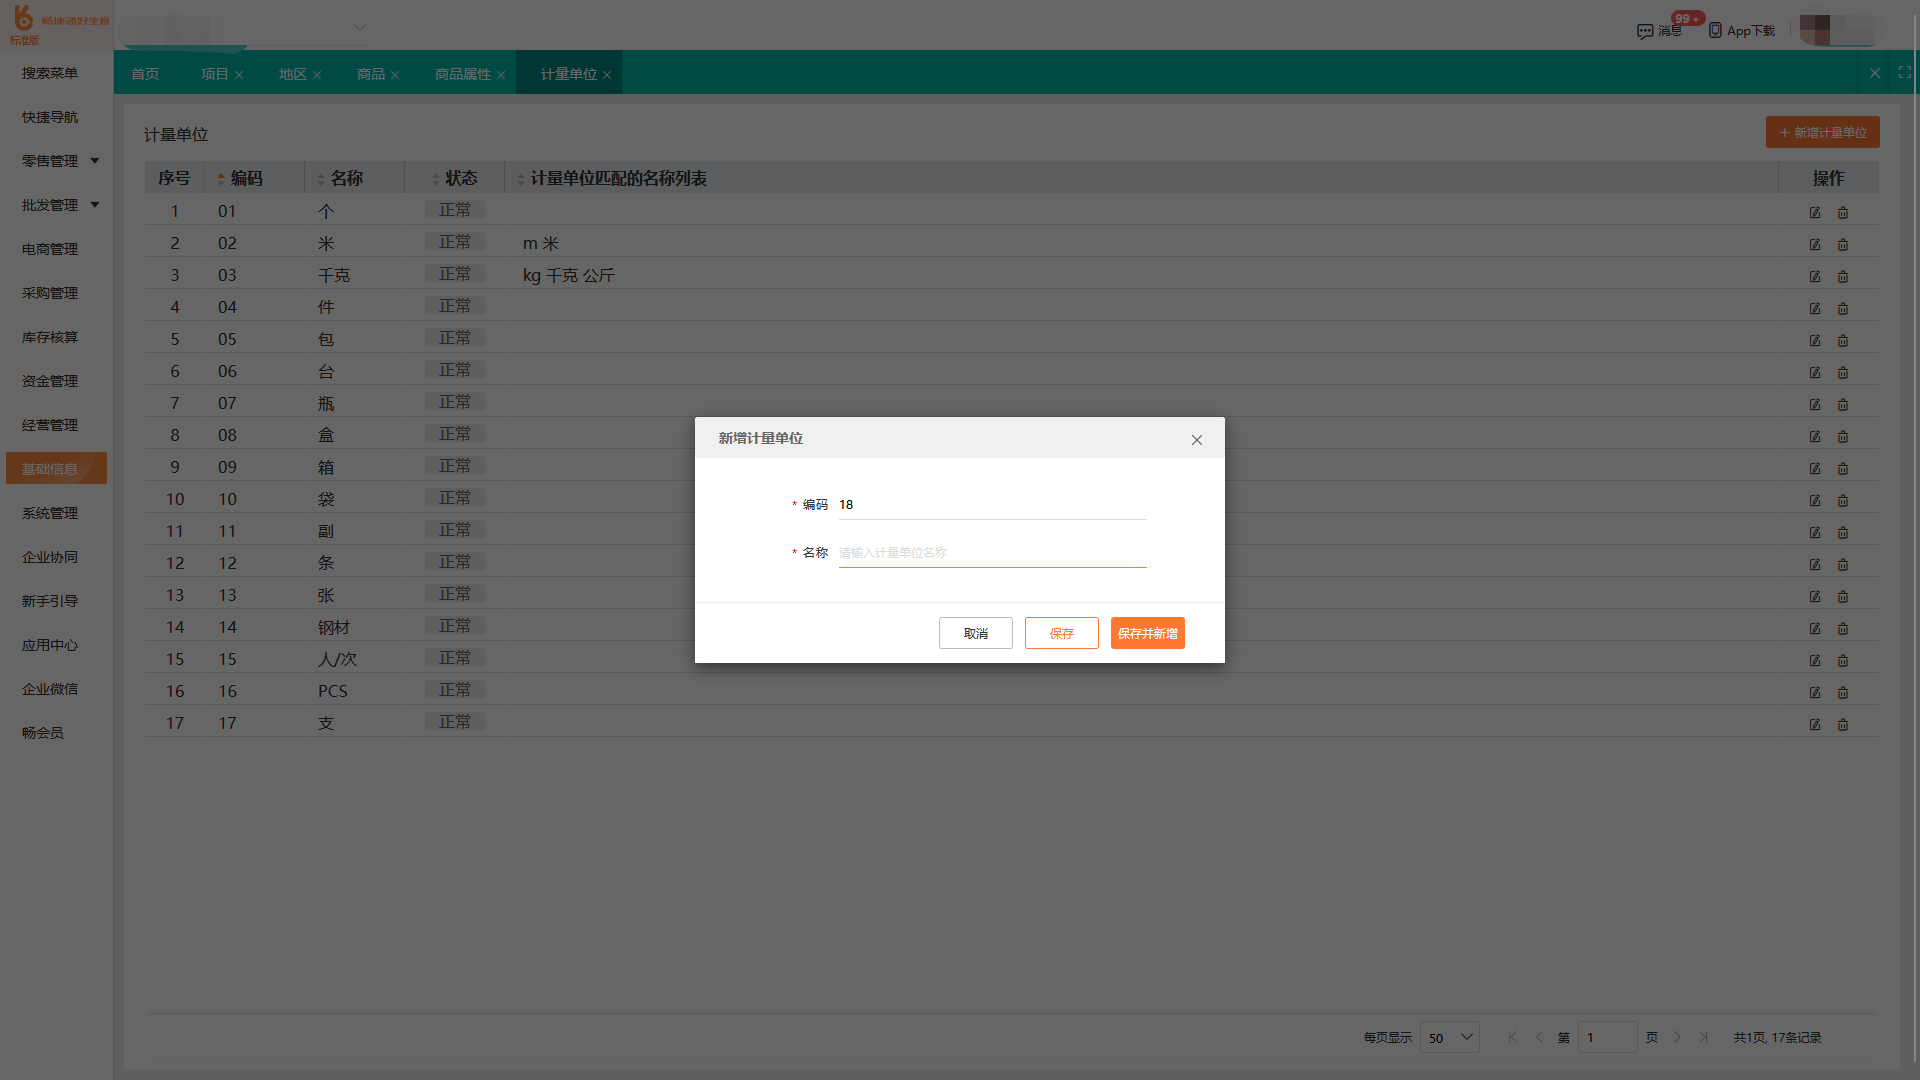Click the delete icon for row 10
This screenshot has height=1080, width=1920.
point(1842,500)
